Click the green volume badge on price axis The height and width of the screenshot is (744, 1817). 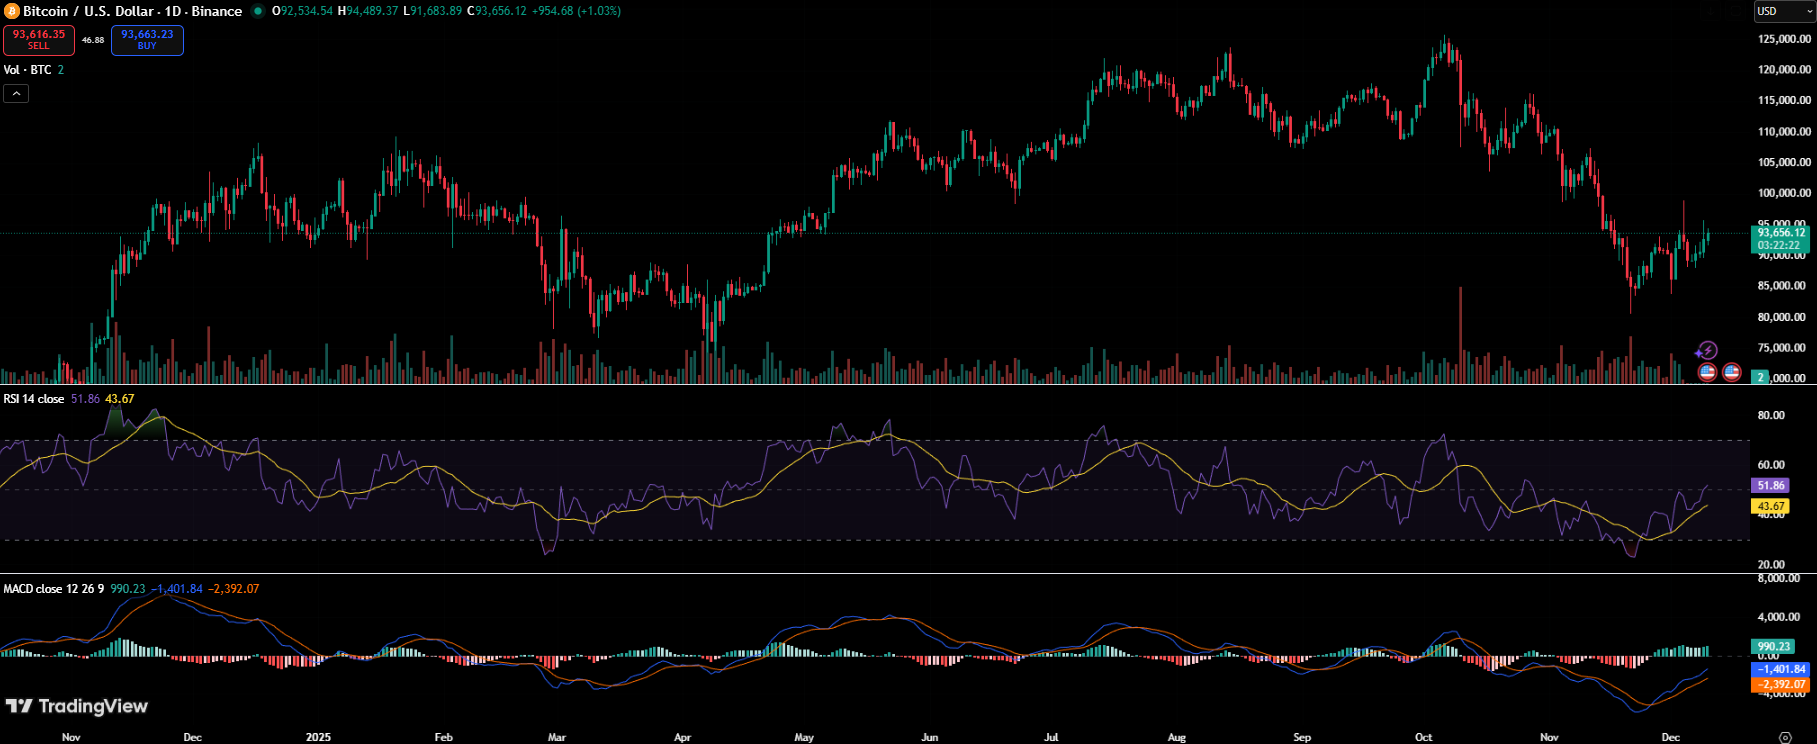[x=1761, y=377]
